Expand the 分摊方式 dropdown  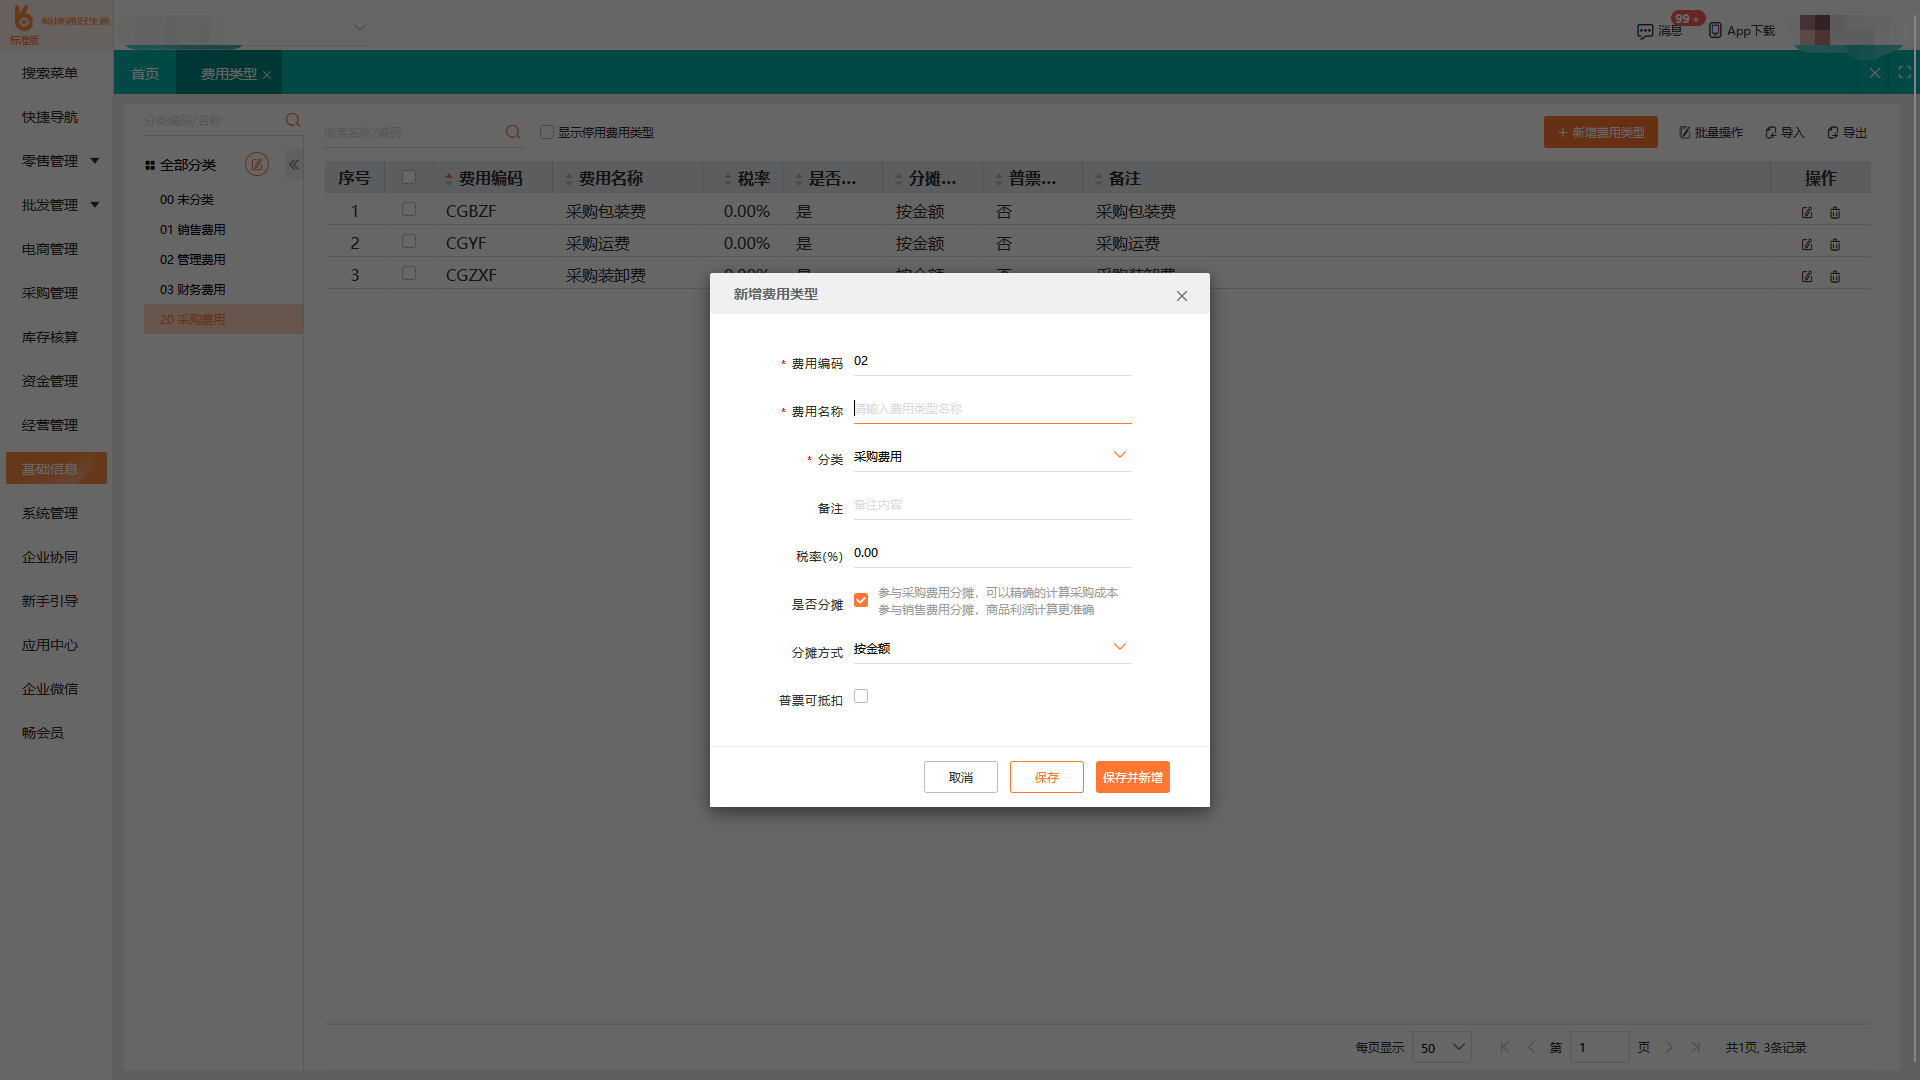[1120, 647]
